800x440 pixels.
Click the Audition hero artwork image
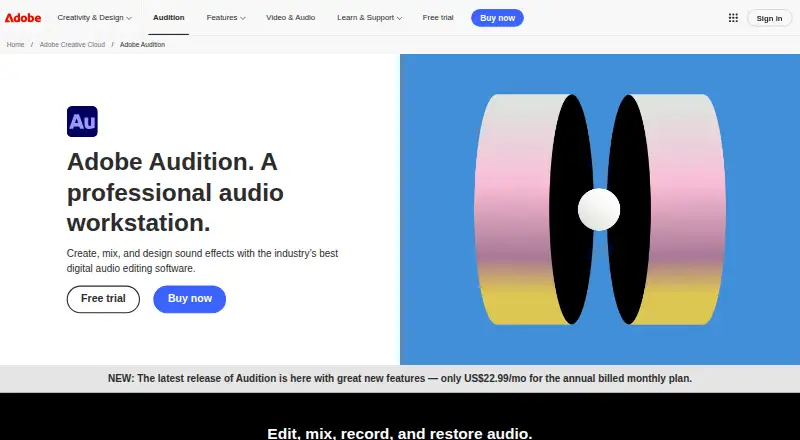tap(600, 209)
